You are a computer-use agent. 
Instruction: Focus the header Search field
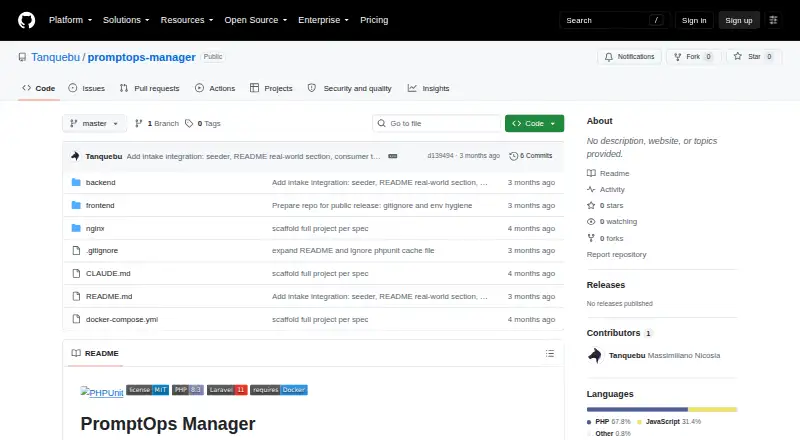pos(614,20)
